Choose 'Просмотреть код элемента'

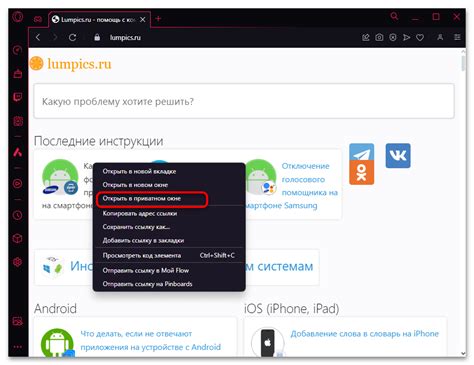169,255
